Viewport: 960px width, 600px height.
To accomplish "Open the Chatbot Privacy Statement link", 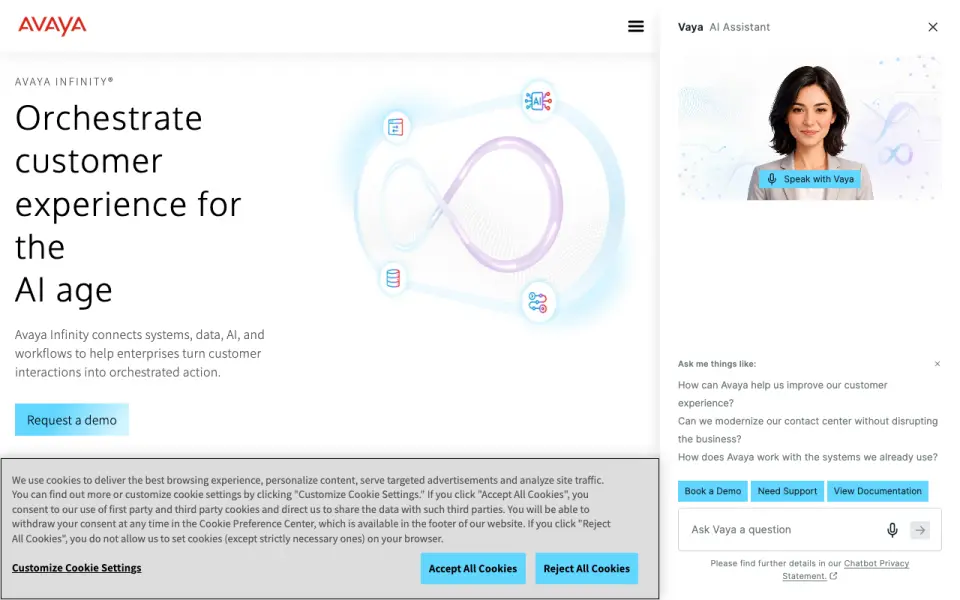I will (x=846, y=569).
